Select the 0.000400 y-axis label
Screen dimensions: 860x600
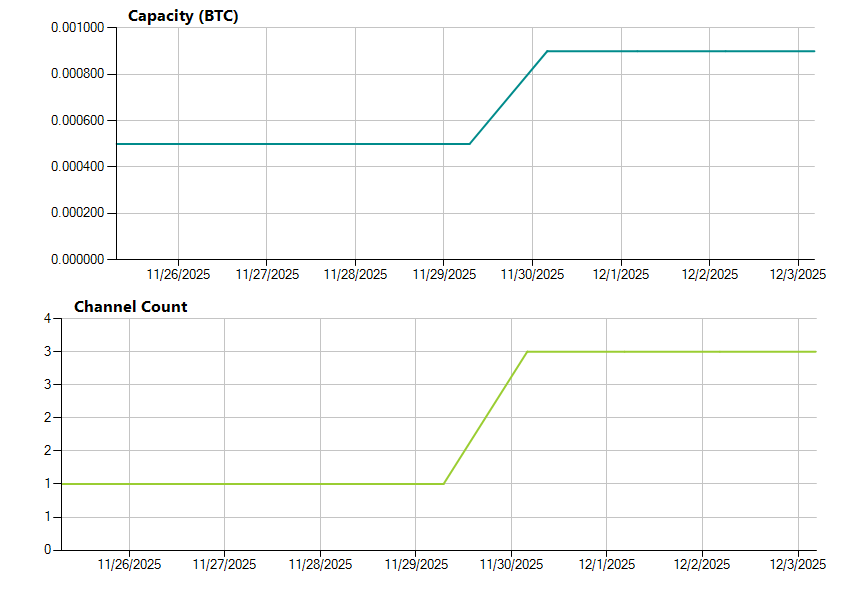(77, 167)
